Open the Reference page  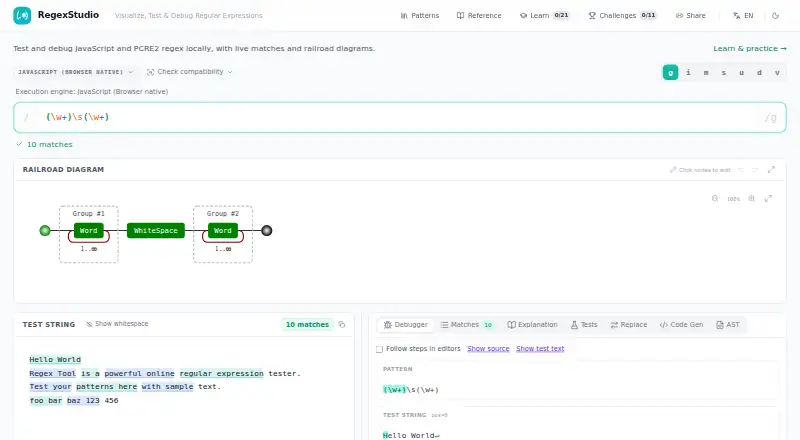479,16
